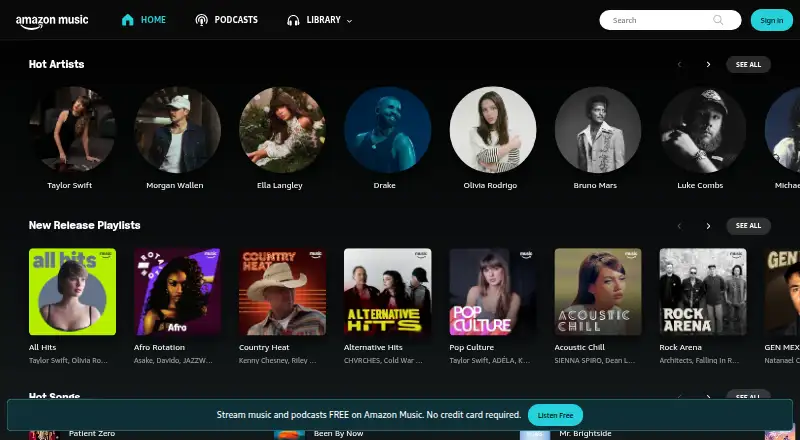
Task: Click the 'New Release Playlists' section heading
Action: pyautogui.click(x=84, y=226)
